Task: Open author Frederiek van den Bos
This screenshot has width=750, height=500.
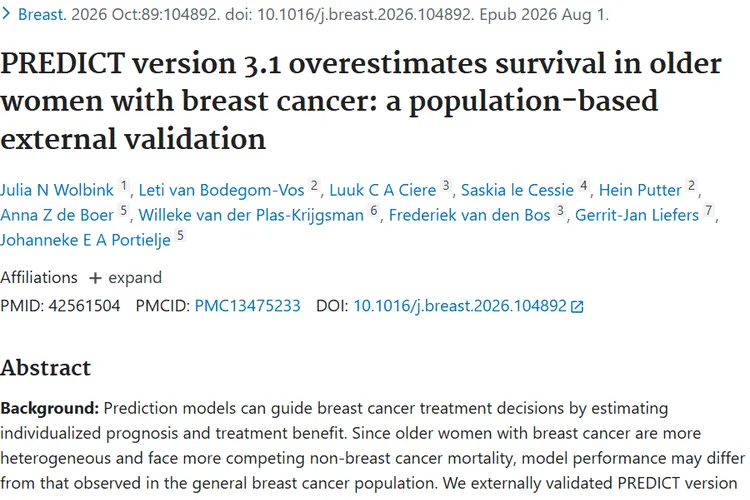Action: (x=469, y=215)
